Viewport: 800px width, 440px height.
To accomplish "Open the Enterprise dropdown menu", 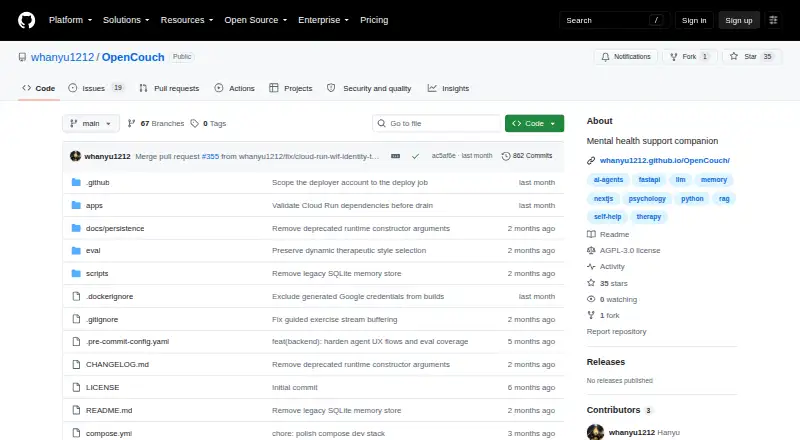I will [x=323, y=20].
